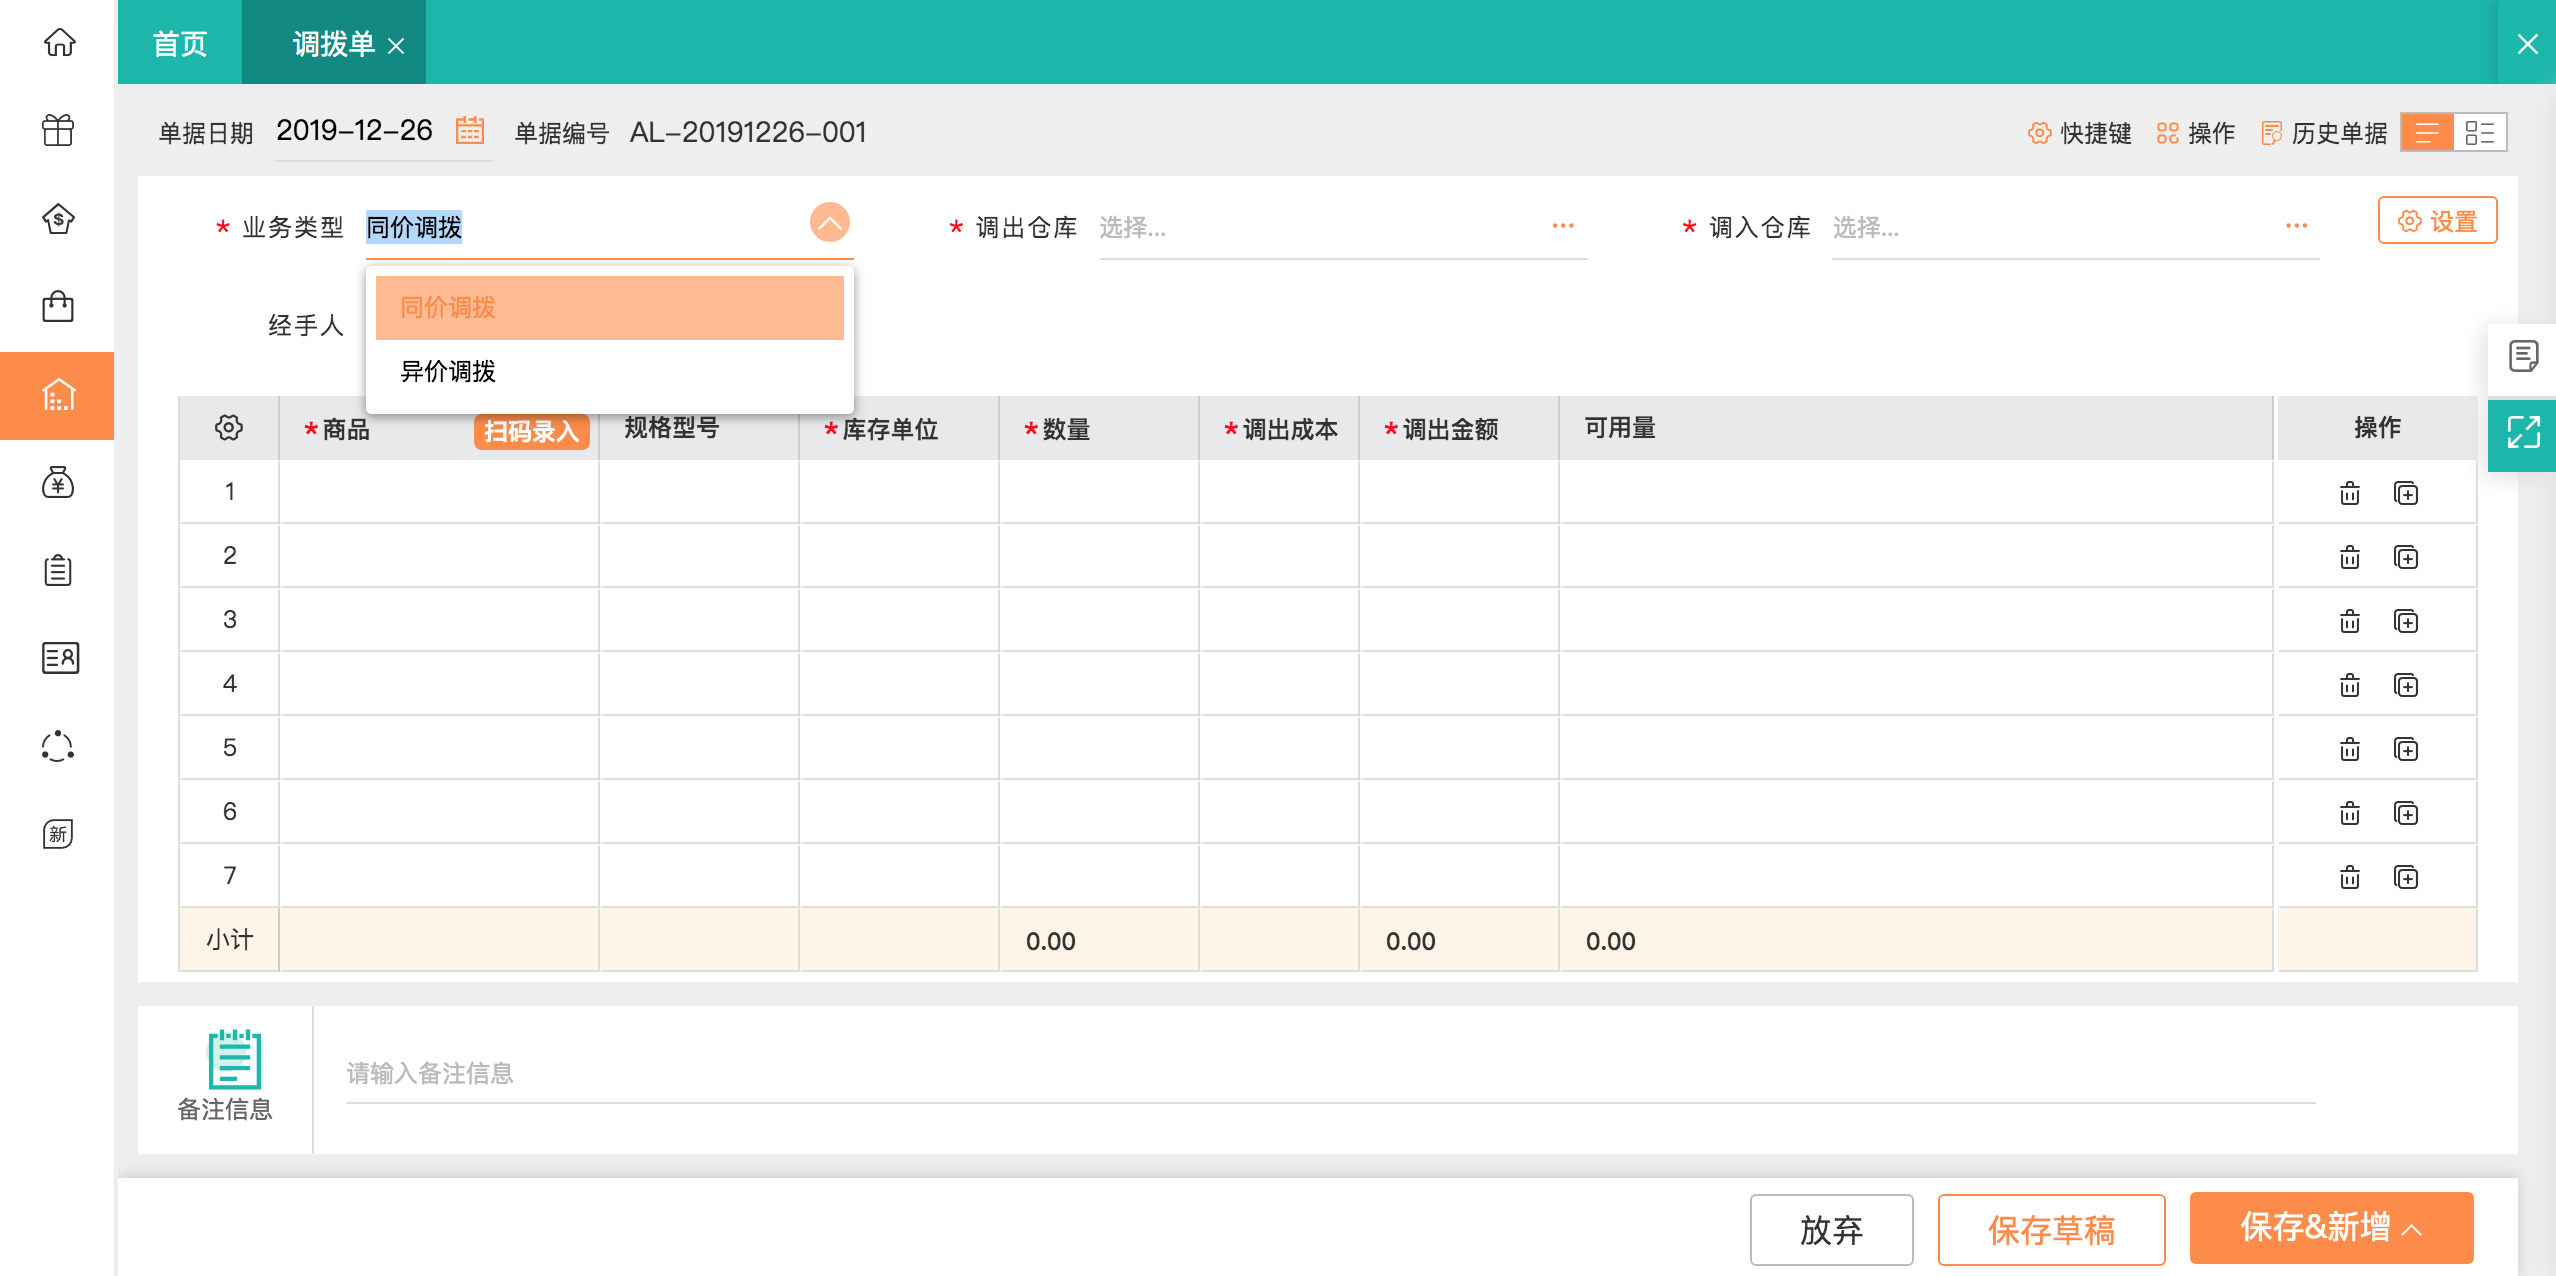Select 异价调拨 from business type dropdown
The height and width of the screenshot is (1276, 2556).
(610, 370)
